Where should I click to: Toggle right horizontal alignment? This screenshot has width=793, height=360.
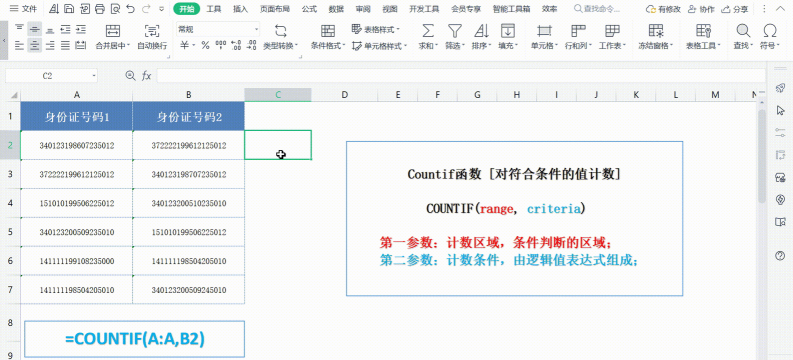(x=50, y=46)
